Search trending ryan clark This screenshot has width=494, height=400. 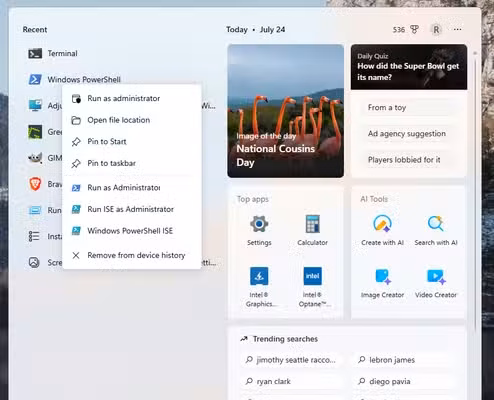coord(291,381)
